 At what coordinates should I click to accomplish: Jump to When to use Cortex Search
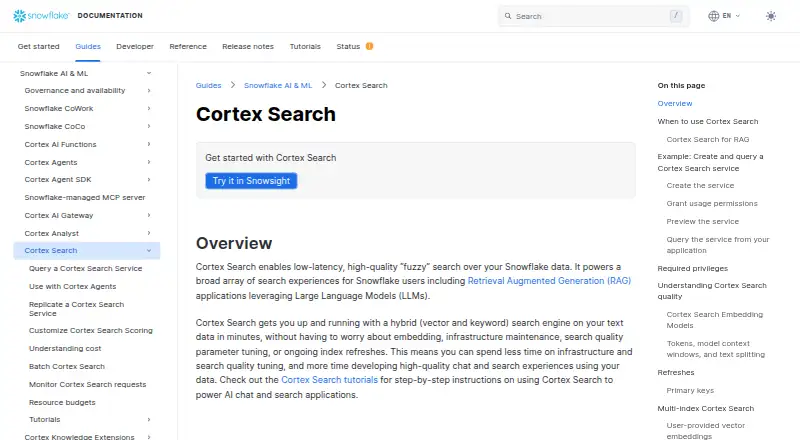click(x=708, y=121)
